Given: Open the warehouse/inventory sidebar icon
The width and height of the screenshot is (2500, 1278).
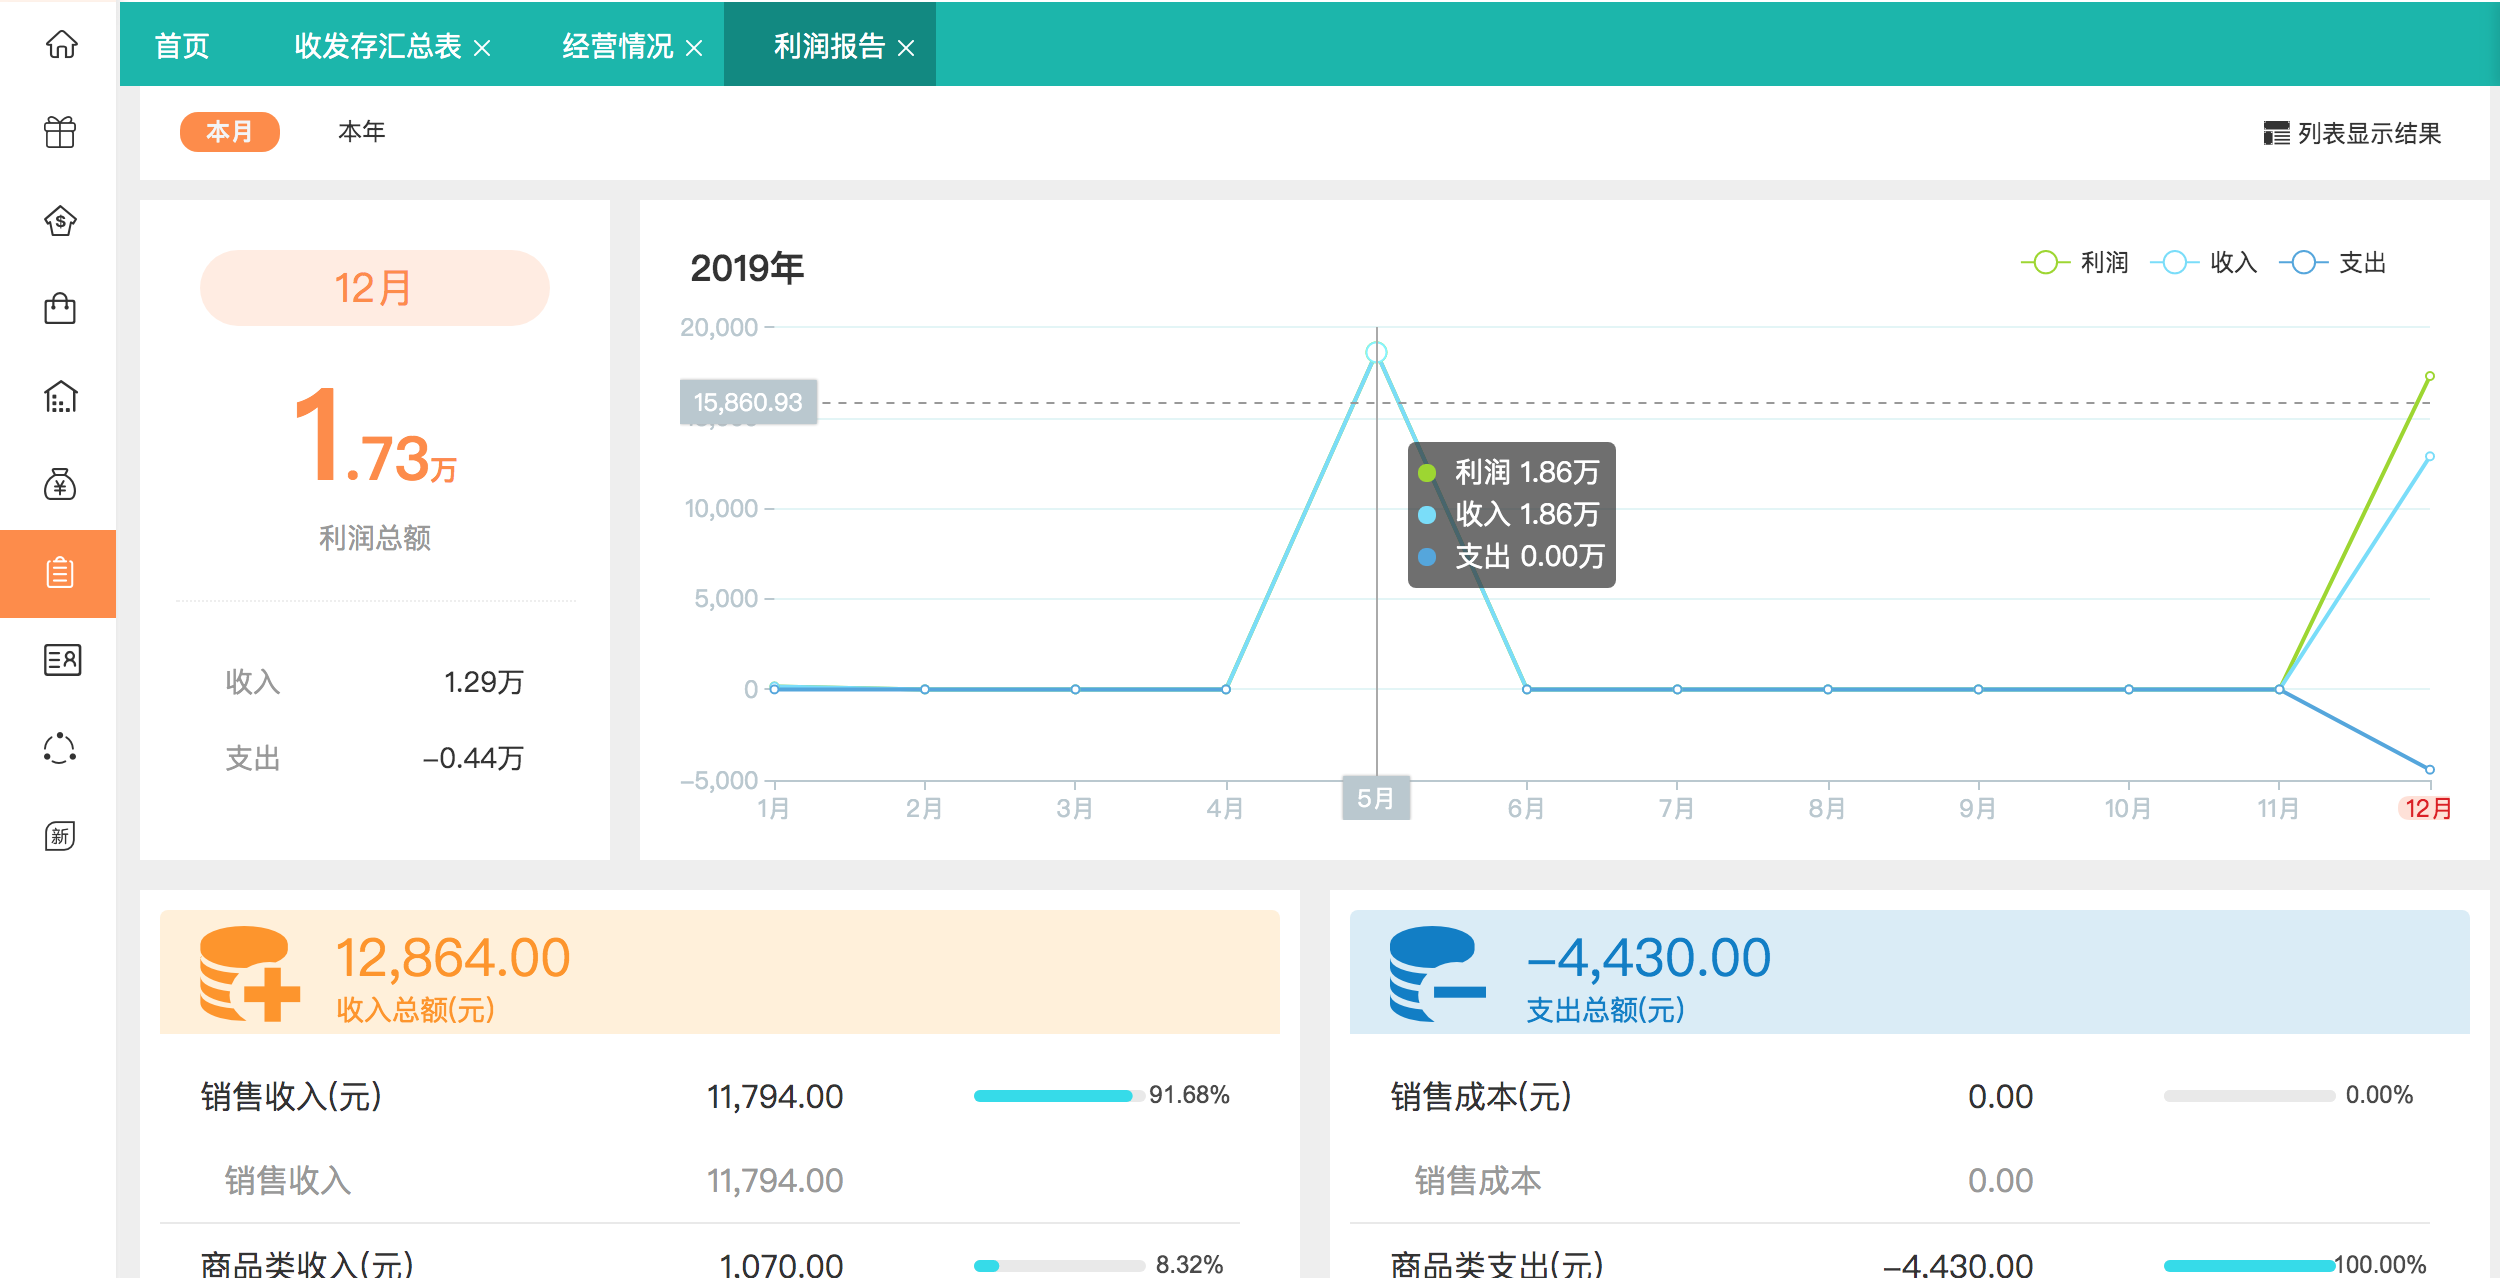Looking at the screenshot, I should point(62,396).
